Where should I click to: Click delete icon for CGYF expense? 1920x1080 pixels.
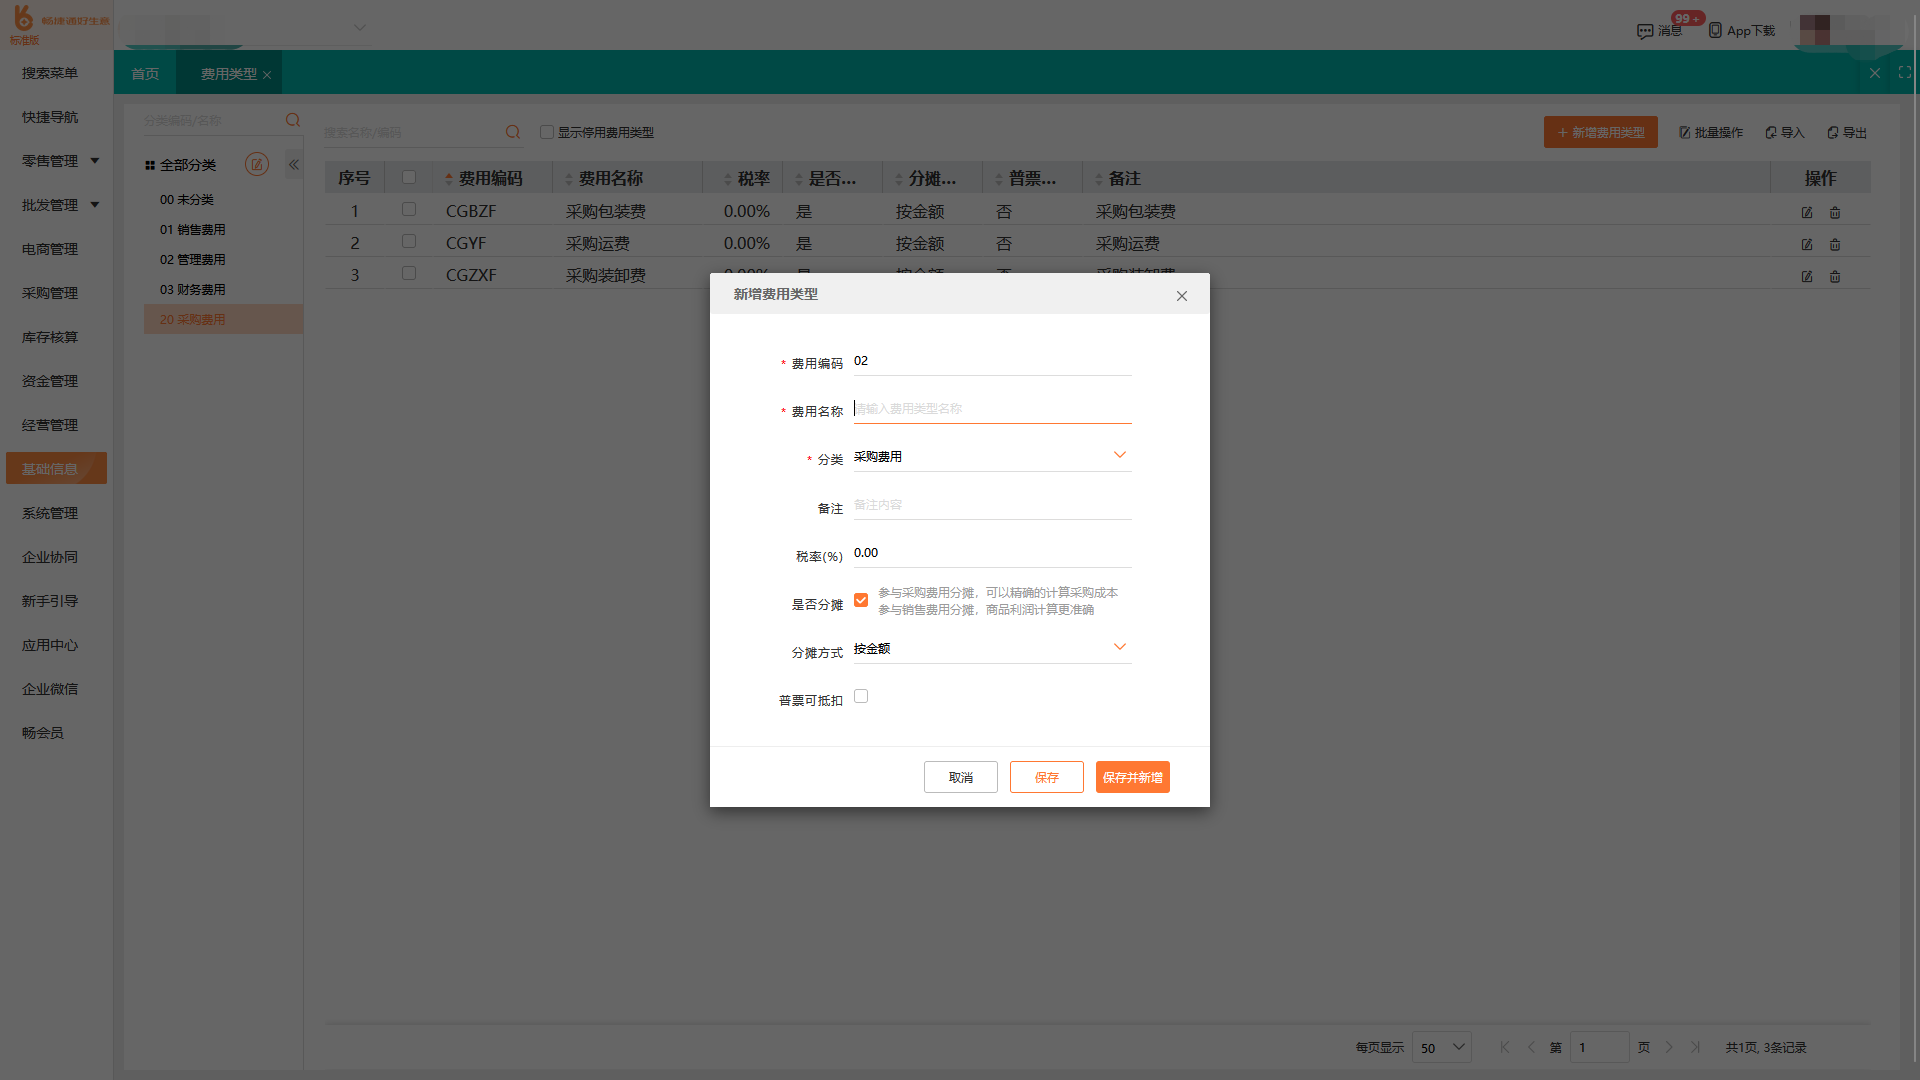pos(1836,244)
